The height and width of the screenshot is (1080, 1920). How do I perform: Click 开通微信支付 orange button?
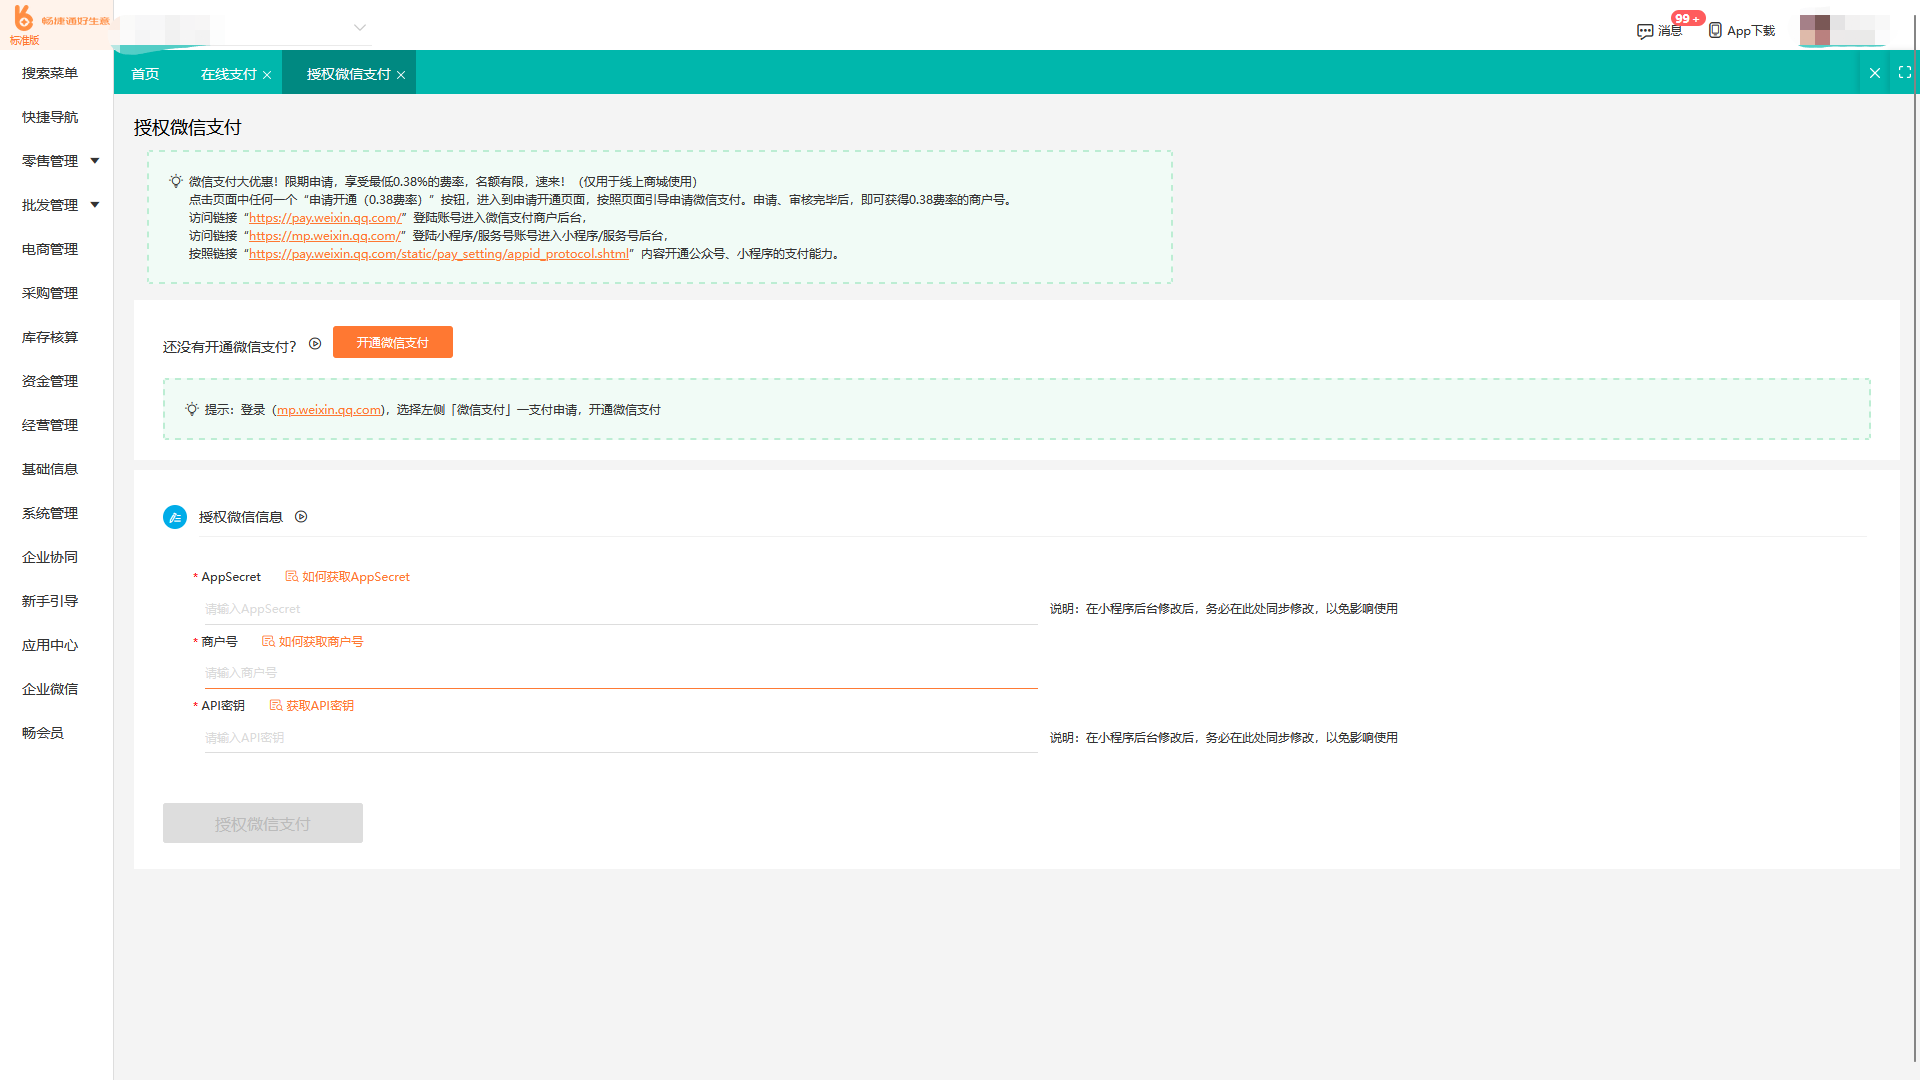coord(392,342)
